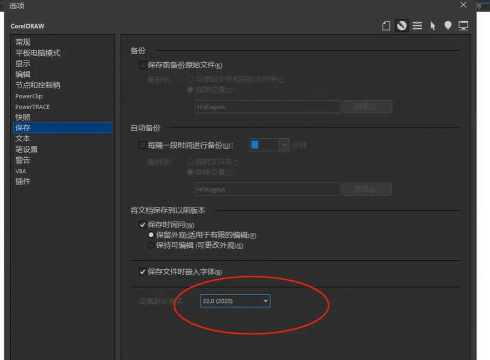
Task: Open the 文本 settings page
Action: coord(23,138)
